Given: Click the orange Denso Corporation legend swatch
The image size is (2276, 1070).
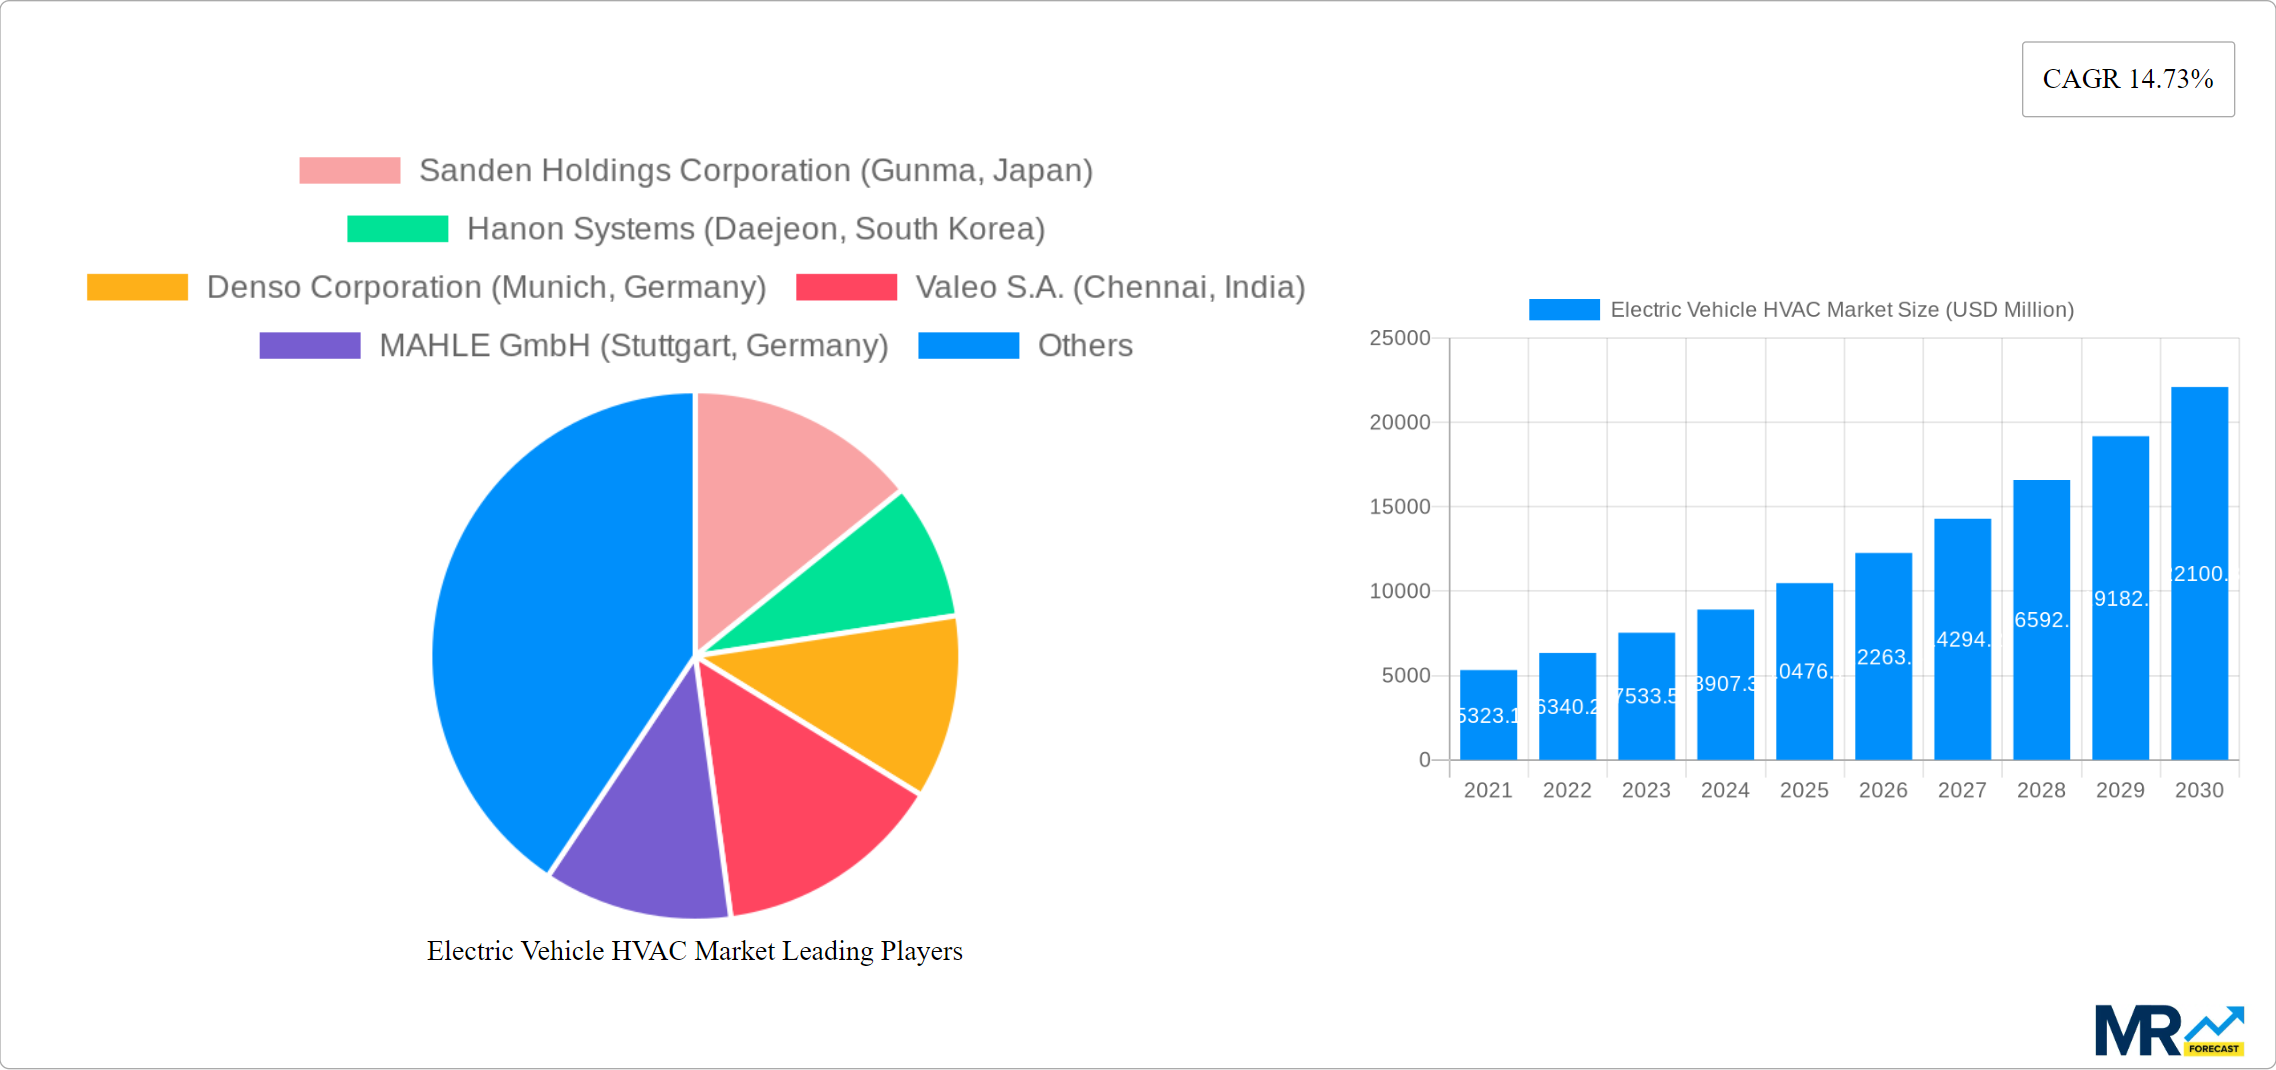Looking at the screenshot, I should (136, 287).
